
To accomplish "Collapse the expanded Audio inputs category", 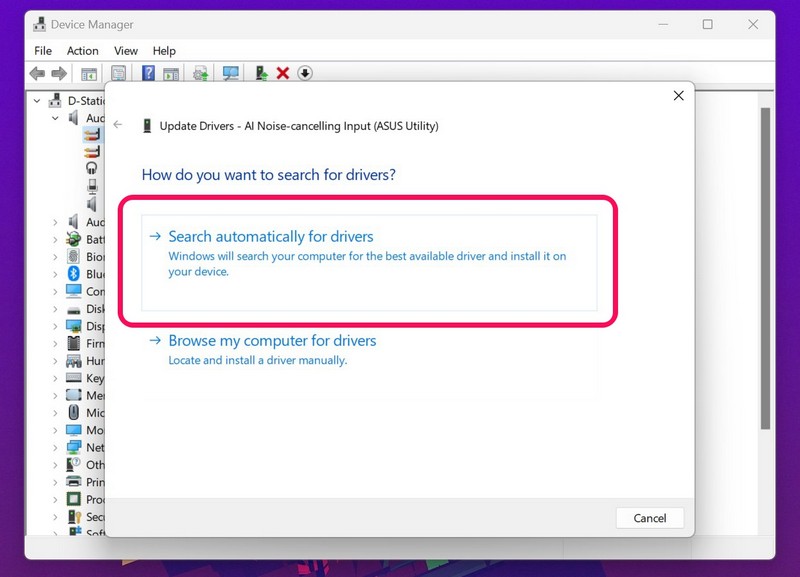I will (x=55, y=118).
